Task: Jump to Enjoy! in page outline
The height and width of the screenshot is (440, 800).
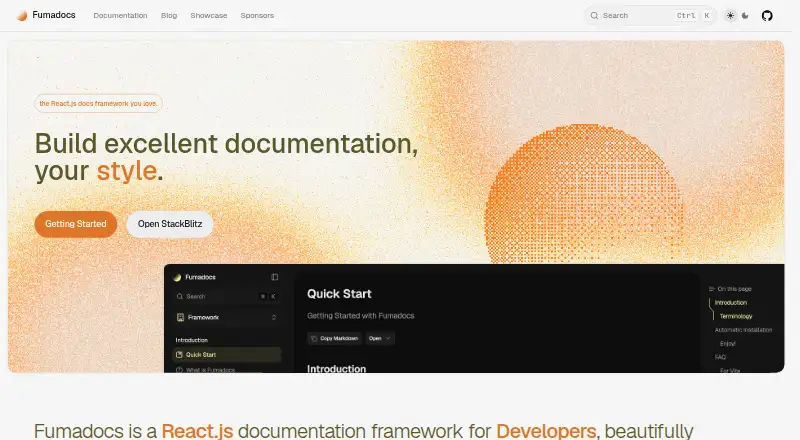Action: pos(728,344)
